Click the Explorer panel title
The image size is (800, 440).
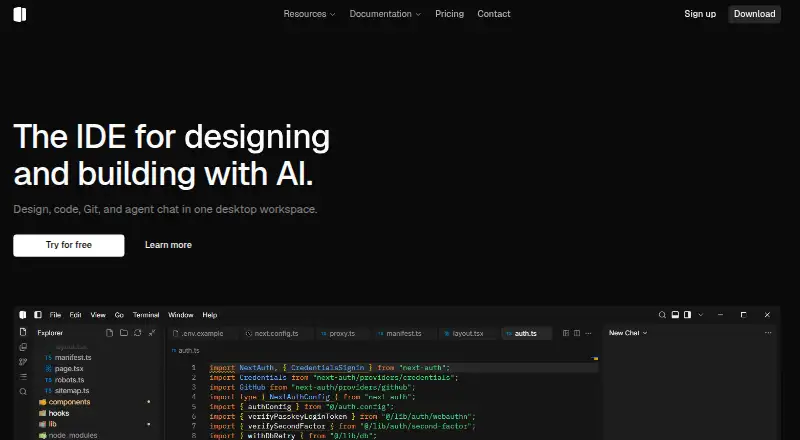(x=50, y=333)
